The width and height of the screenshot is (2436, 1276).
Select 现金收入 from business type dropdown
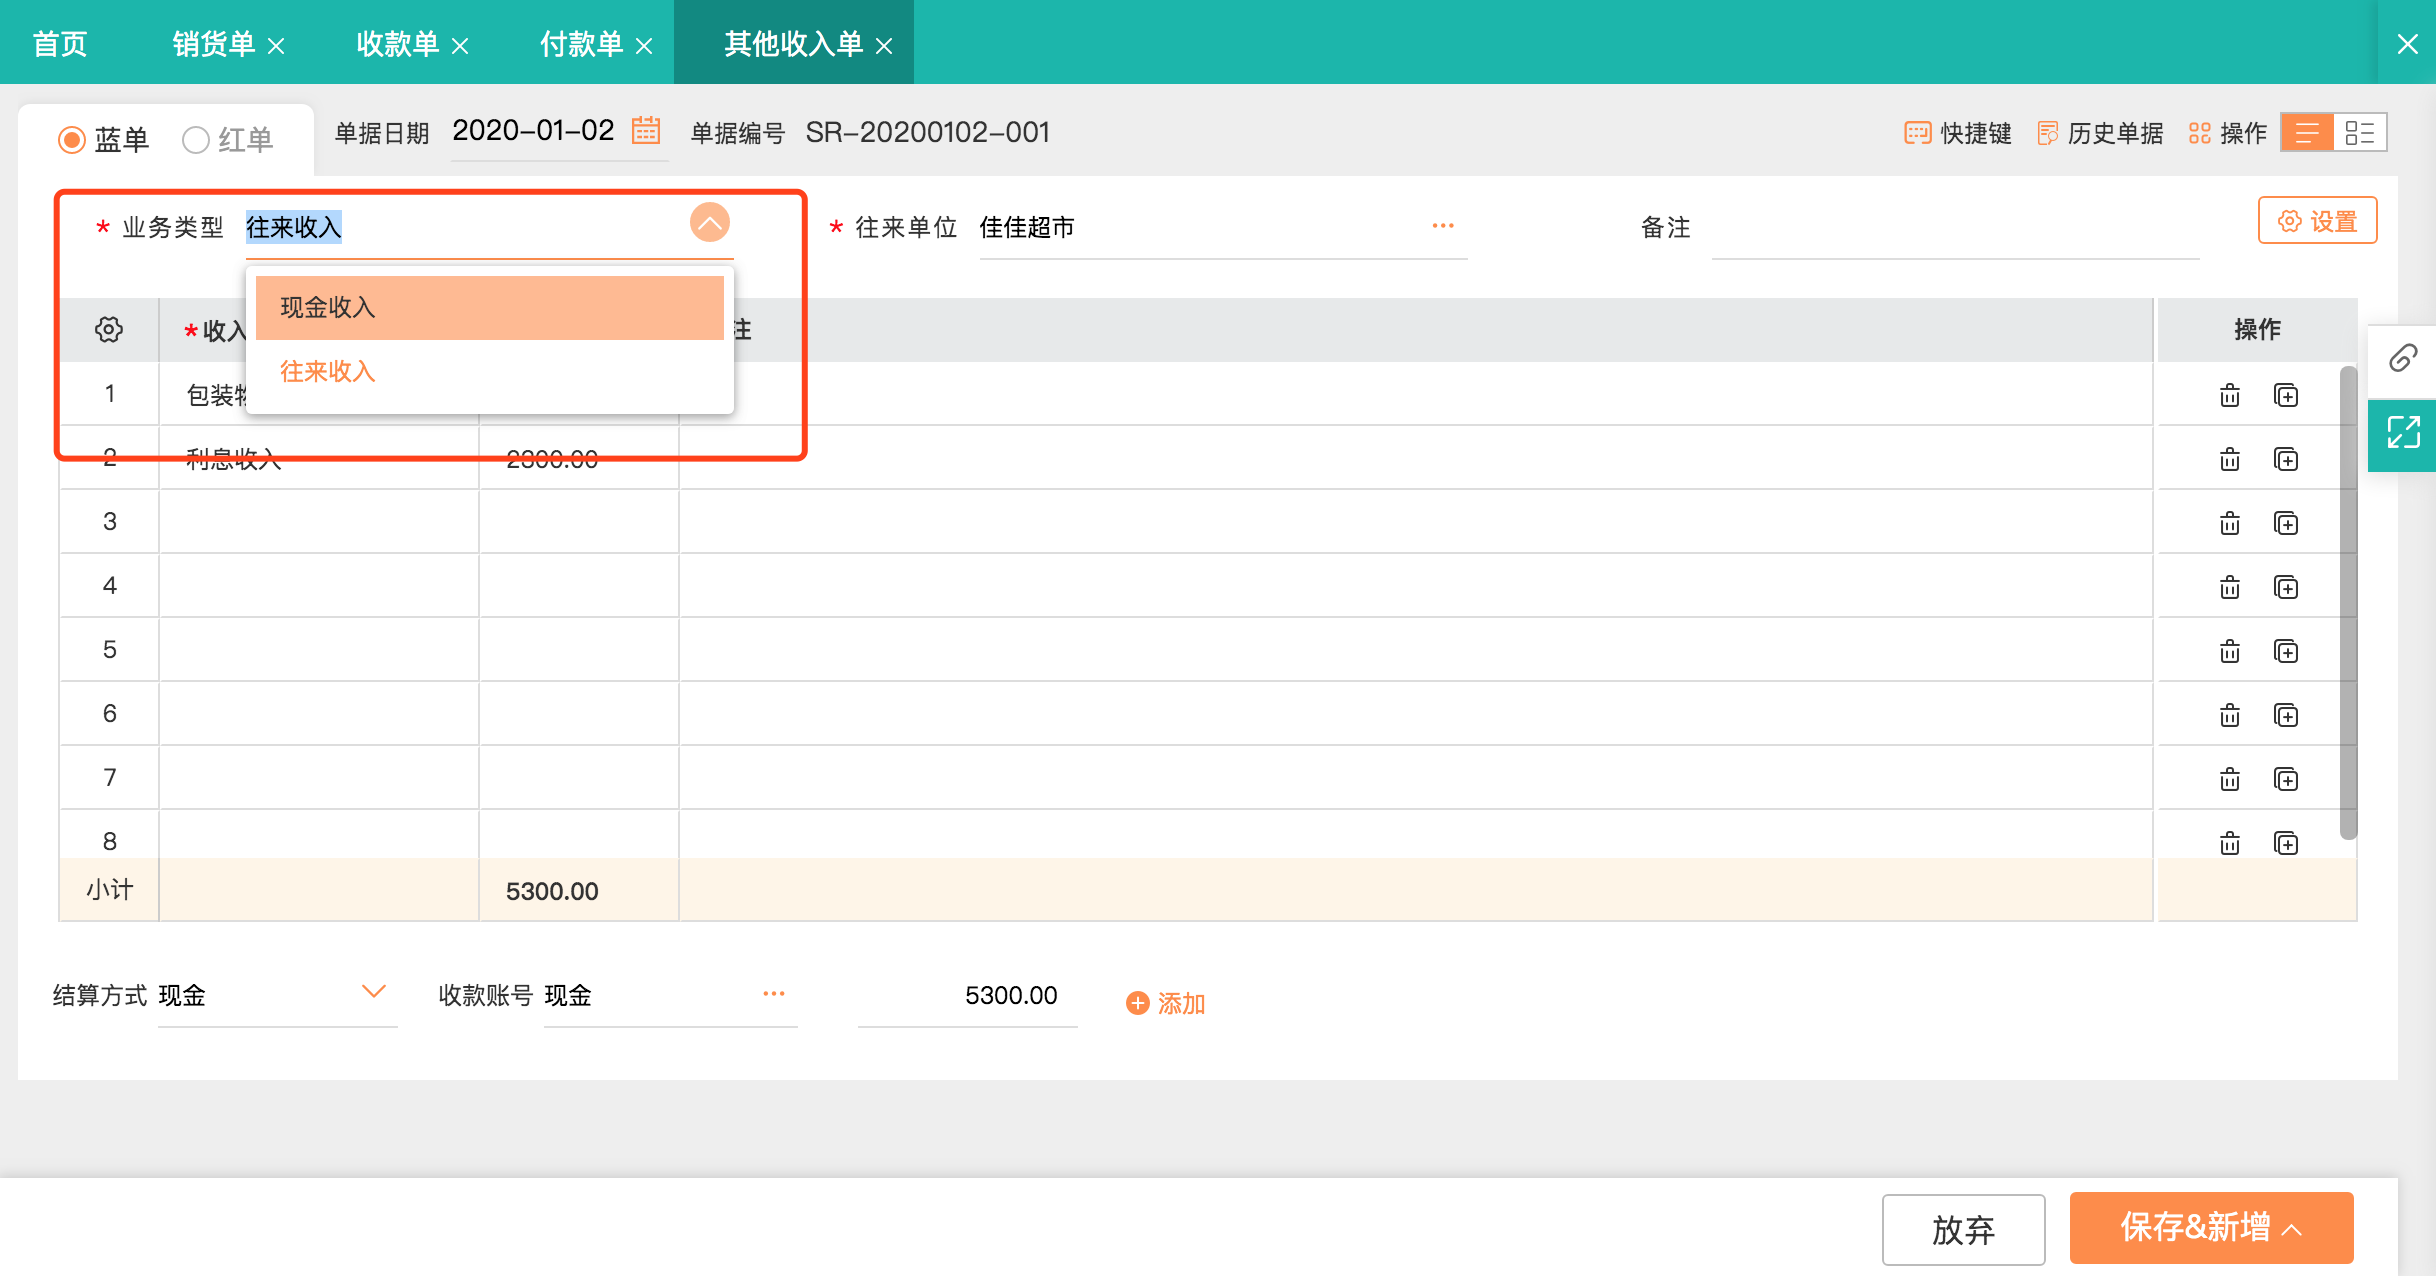(488, 306)
